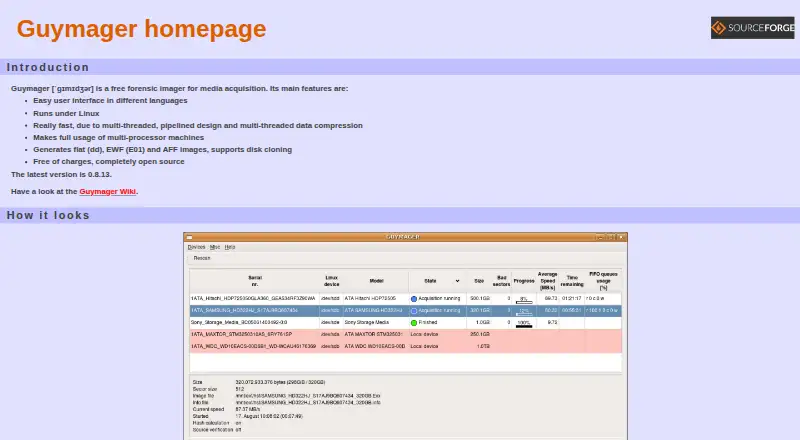
Task: Click the SourceForge logo
Action: 753,28
